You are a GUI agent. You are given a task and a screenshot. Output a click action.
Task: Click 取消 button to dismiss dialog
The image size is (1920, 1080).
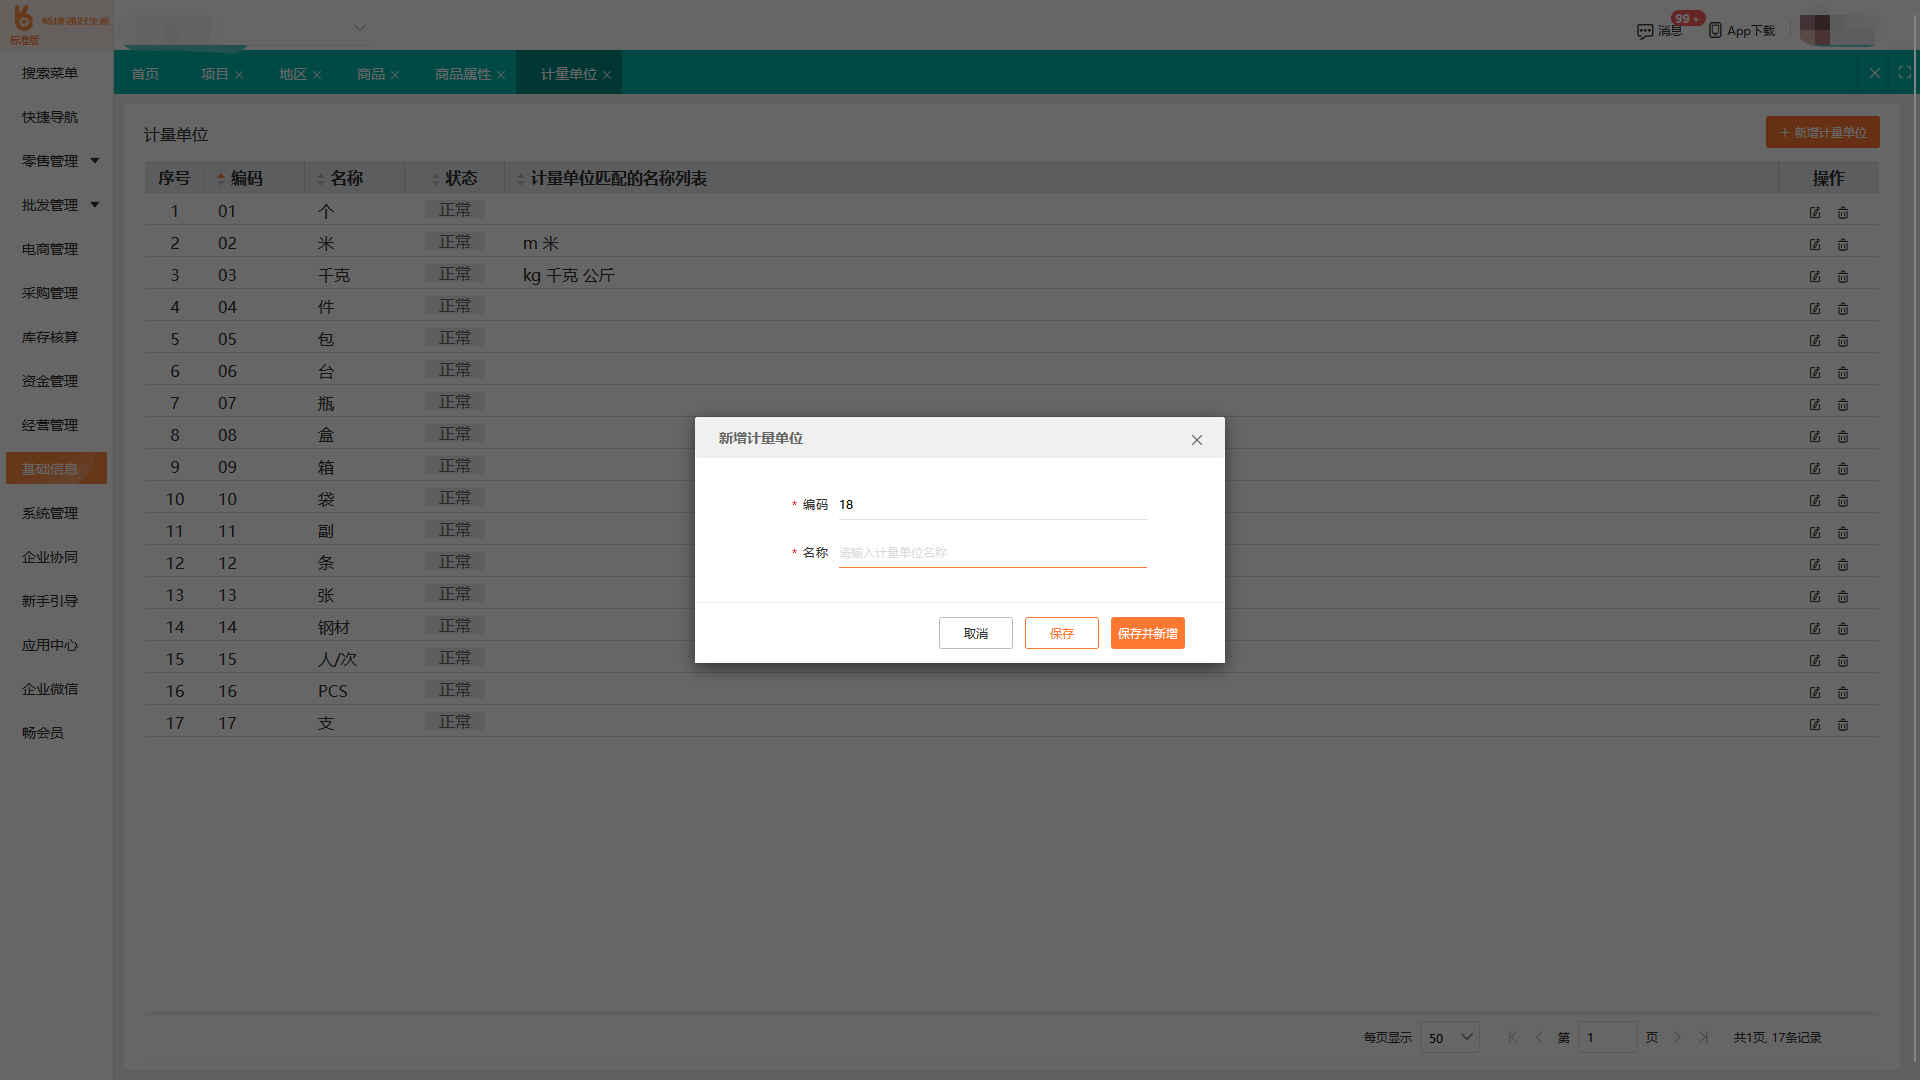pyautogui.click(x=976, y=633)
